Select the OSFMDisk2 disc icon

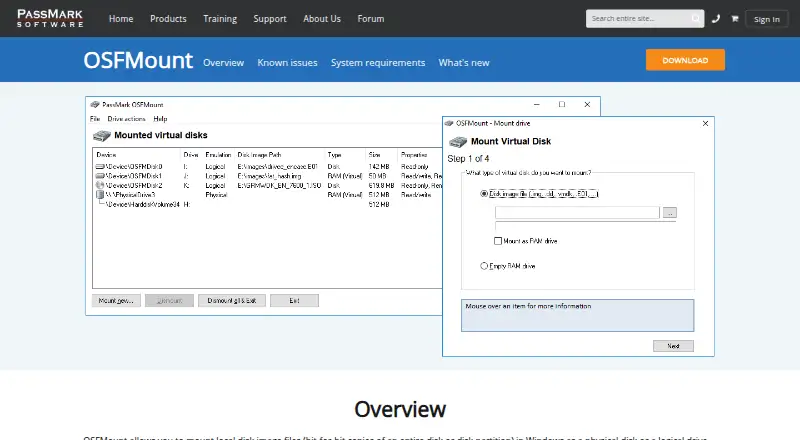coord(100,185)
